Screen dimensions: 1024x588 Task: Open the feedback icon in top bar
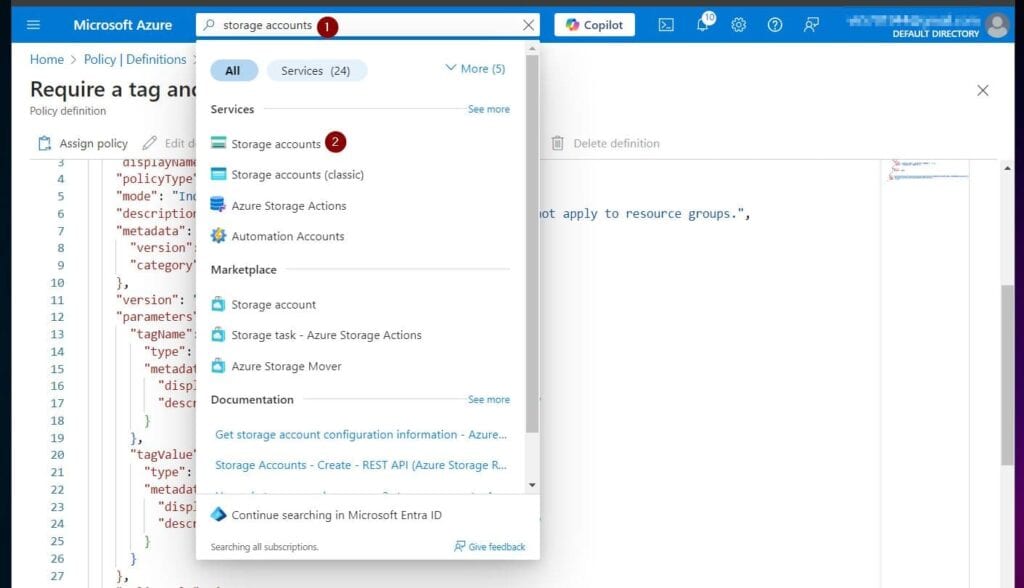pyautogui.click(x=811, y=25)
